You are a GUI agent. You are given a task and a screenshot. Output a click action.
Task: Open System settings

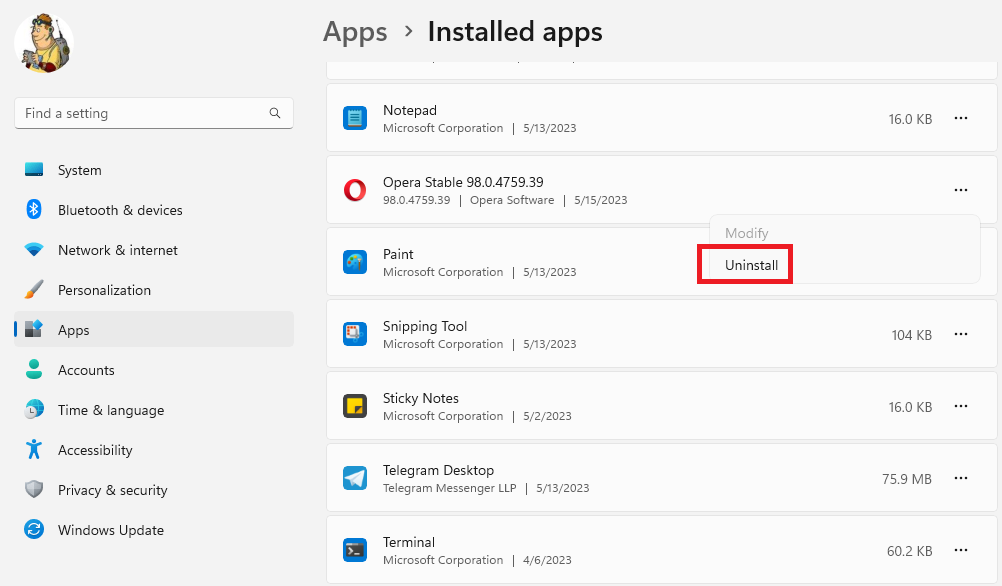[154, 169]
